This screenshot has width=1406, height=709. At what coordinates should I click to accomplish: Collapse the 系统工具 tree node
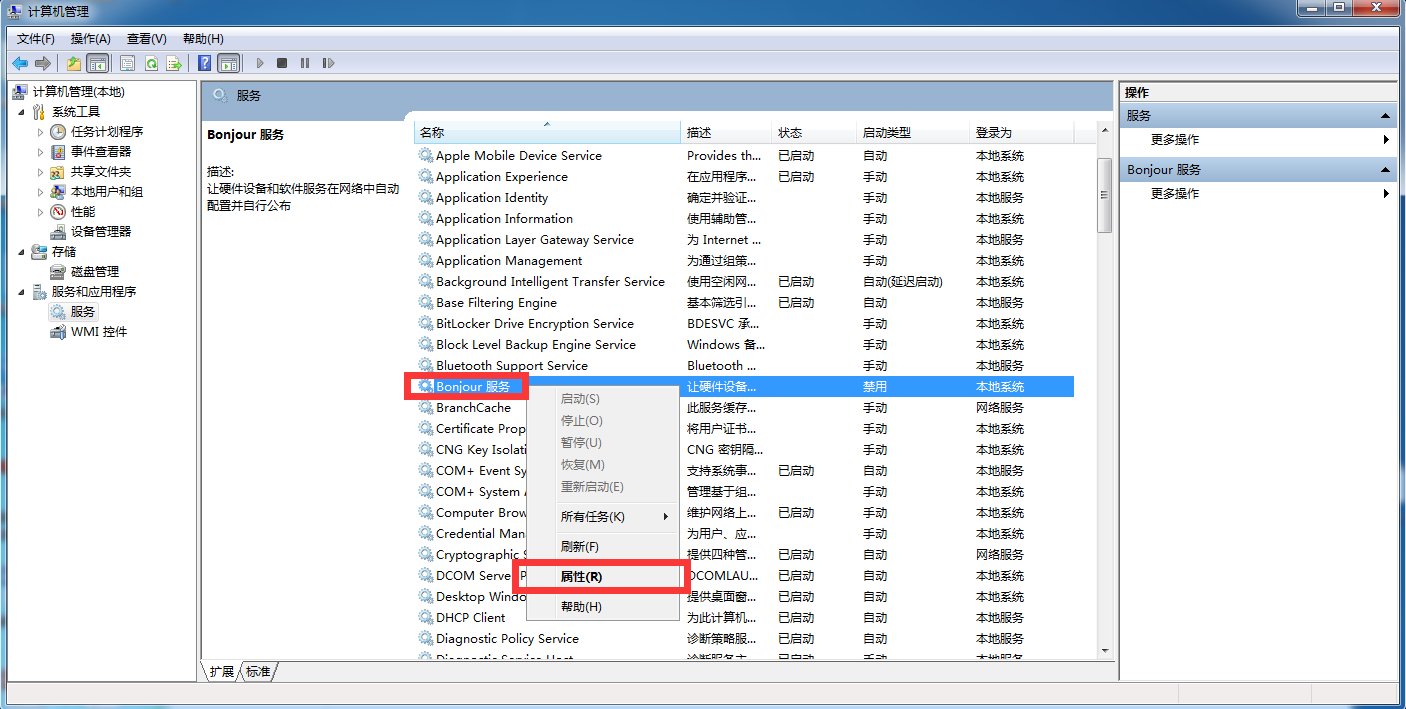tap(22, 112)
